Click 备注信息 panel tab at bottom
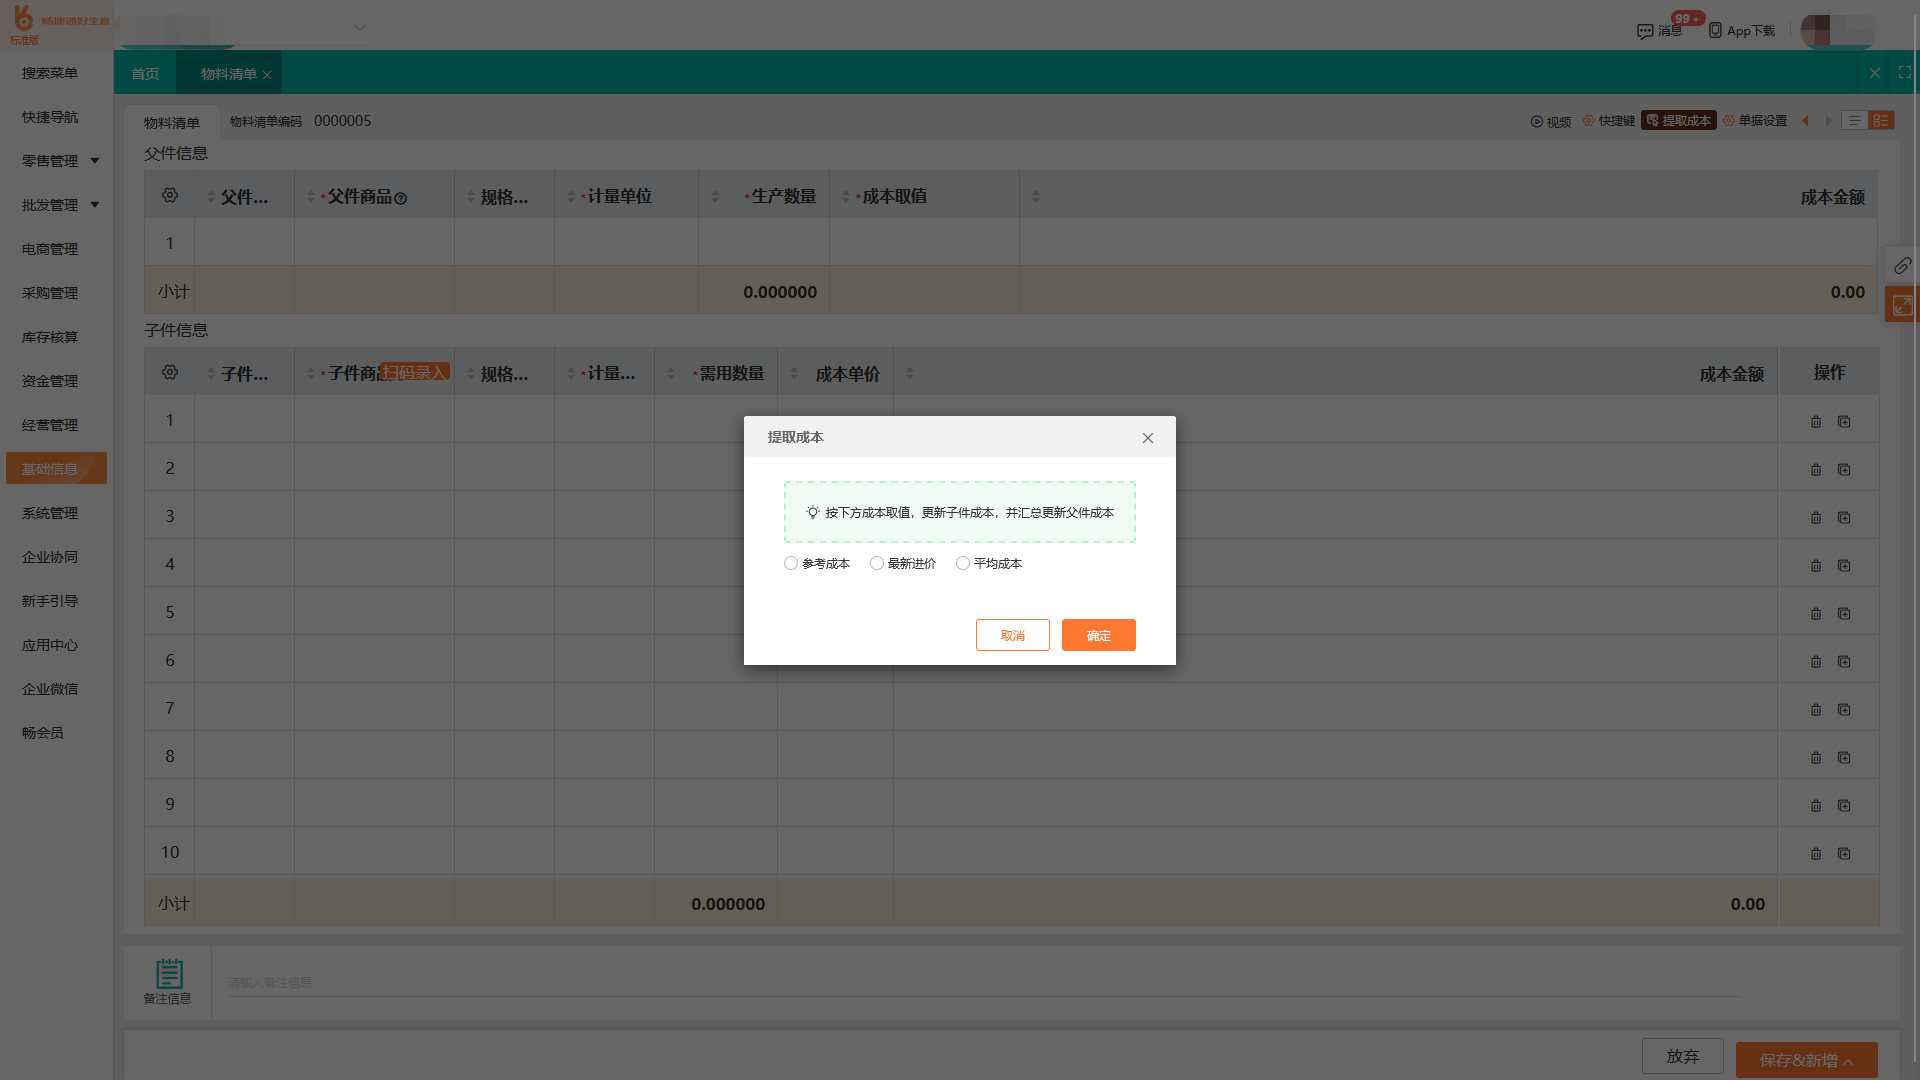The width and height of the screenshot is (1920, 1080). tap(169, 982)
